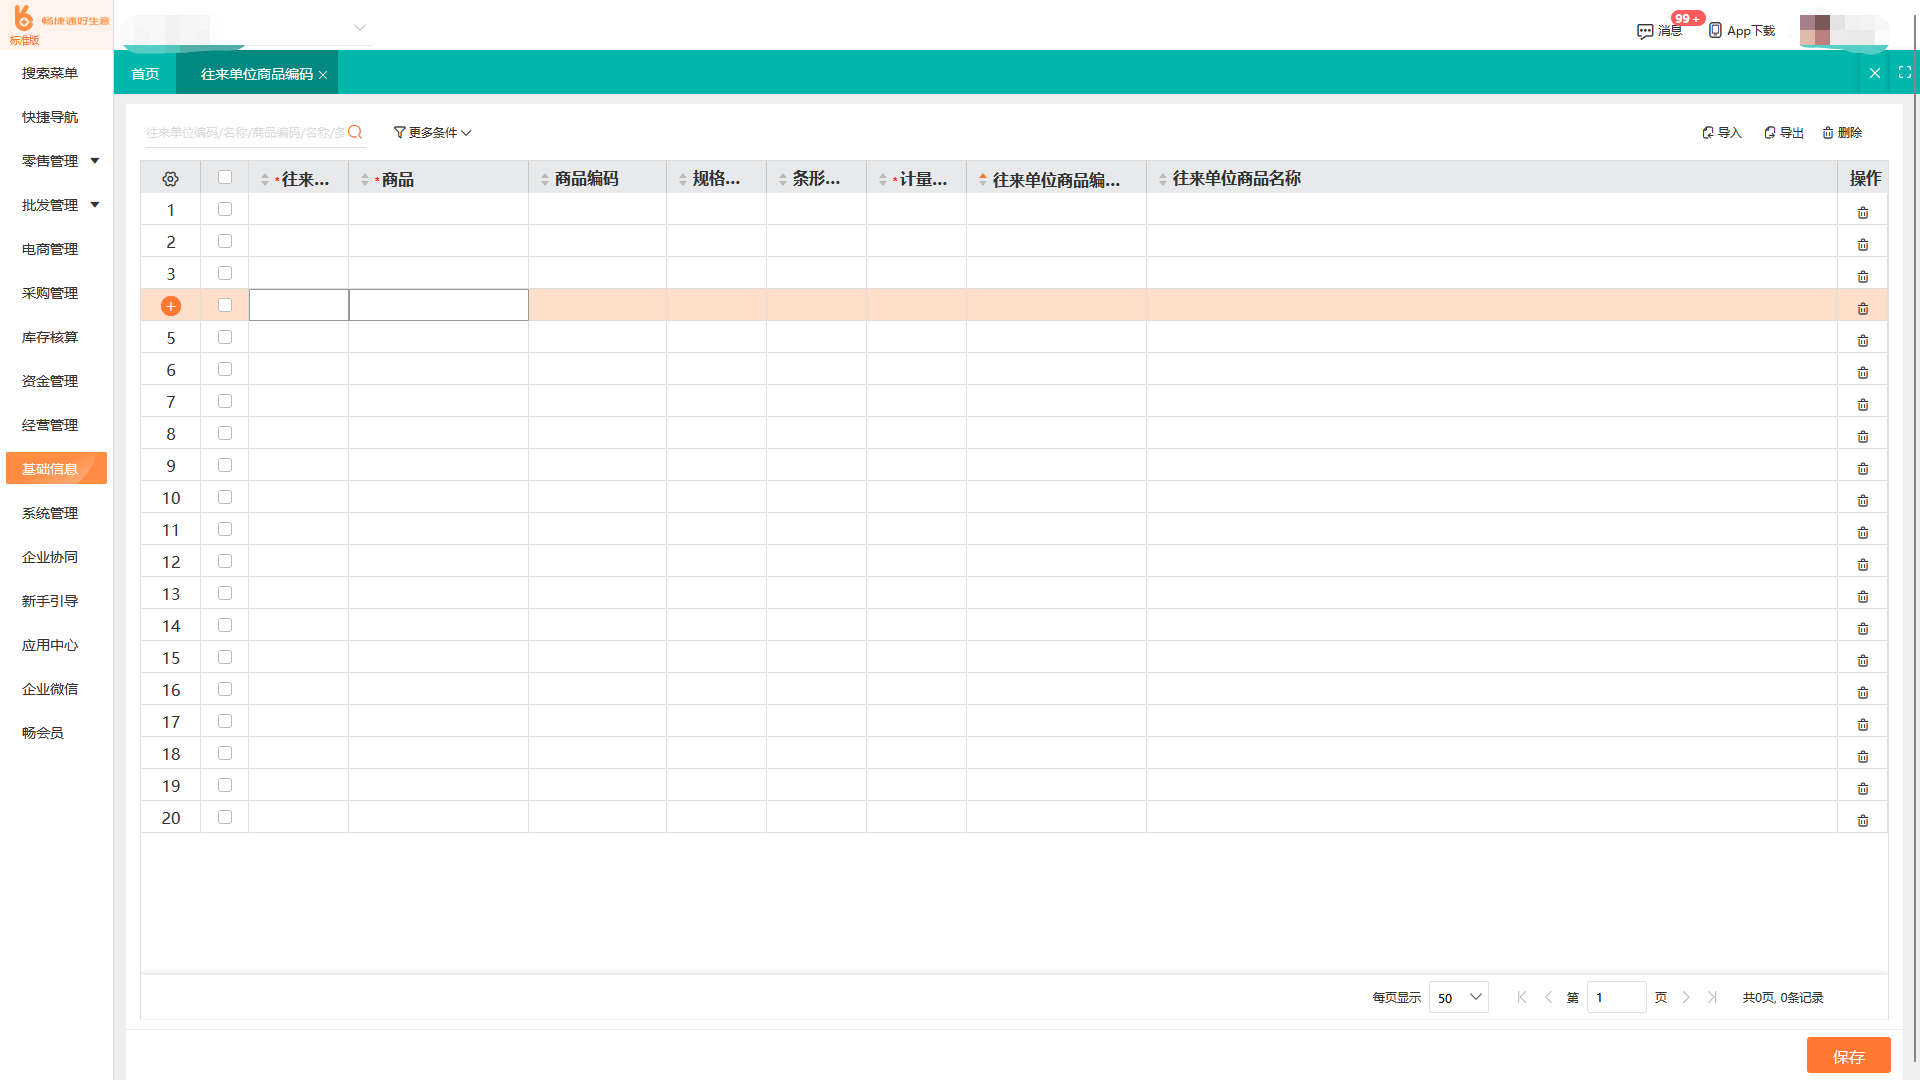Click 往来单位商品编码 active tab
Viewport: 1920px width, 1080px height.
257,74
